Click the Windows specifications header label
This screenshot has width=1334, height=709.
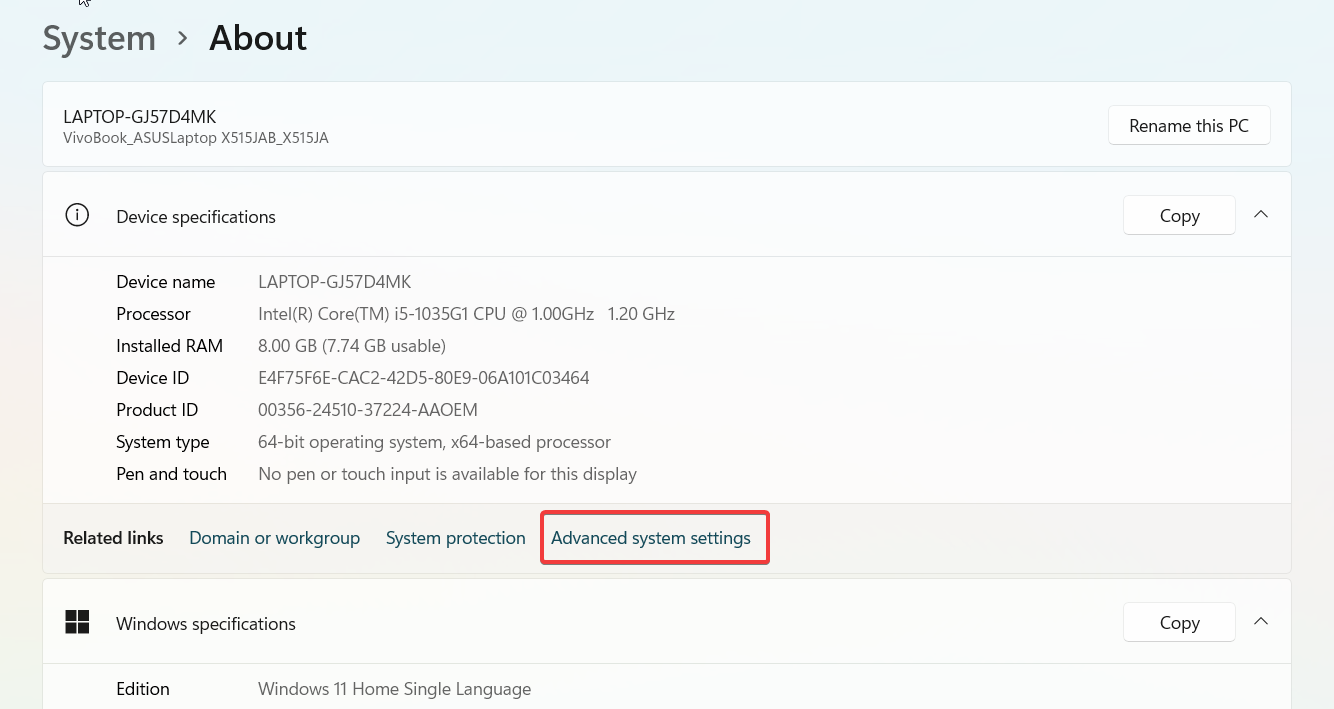tap(206, 624)
